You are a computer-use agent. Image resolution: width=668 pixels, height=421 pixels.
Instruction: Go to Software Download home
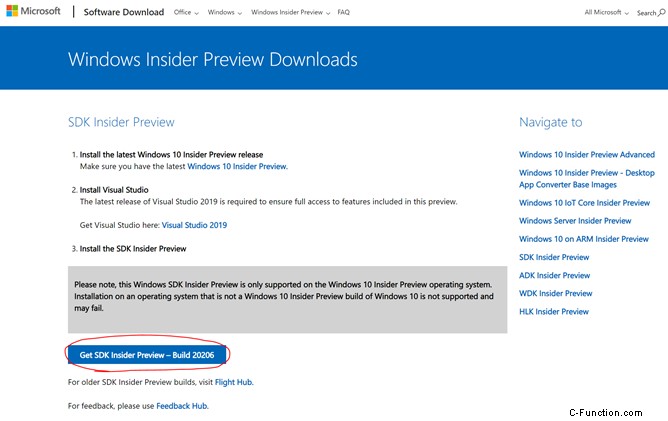pyautogui.click(x=123, y=12)
